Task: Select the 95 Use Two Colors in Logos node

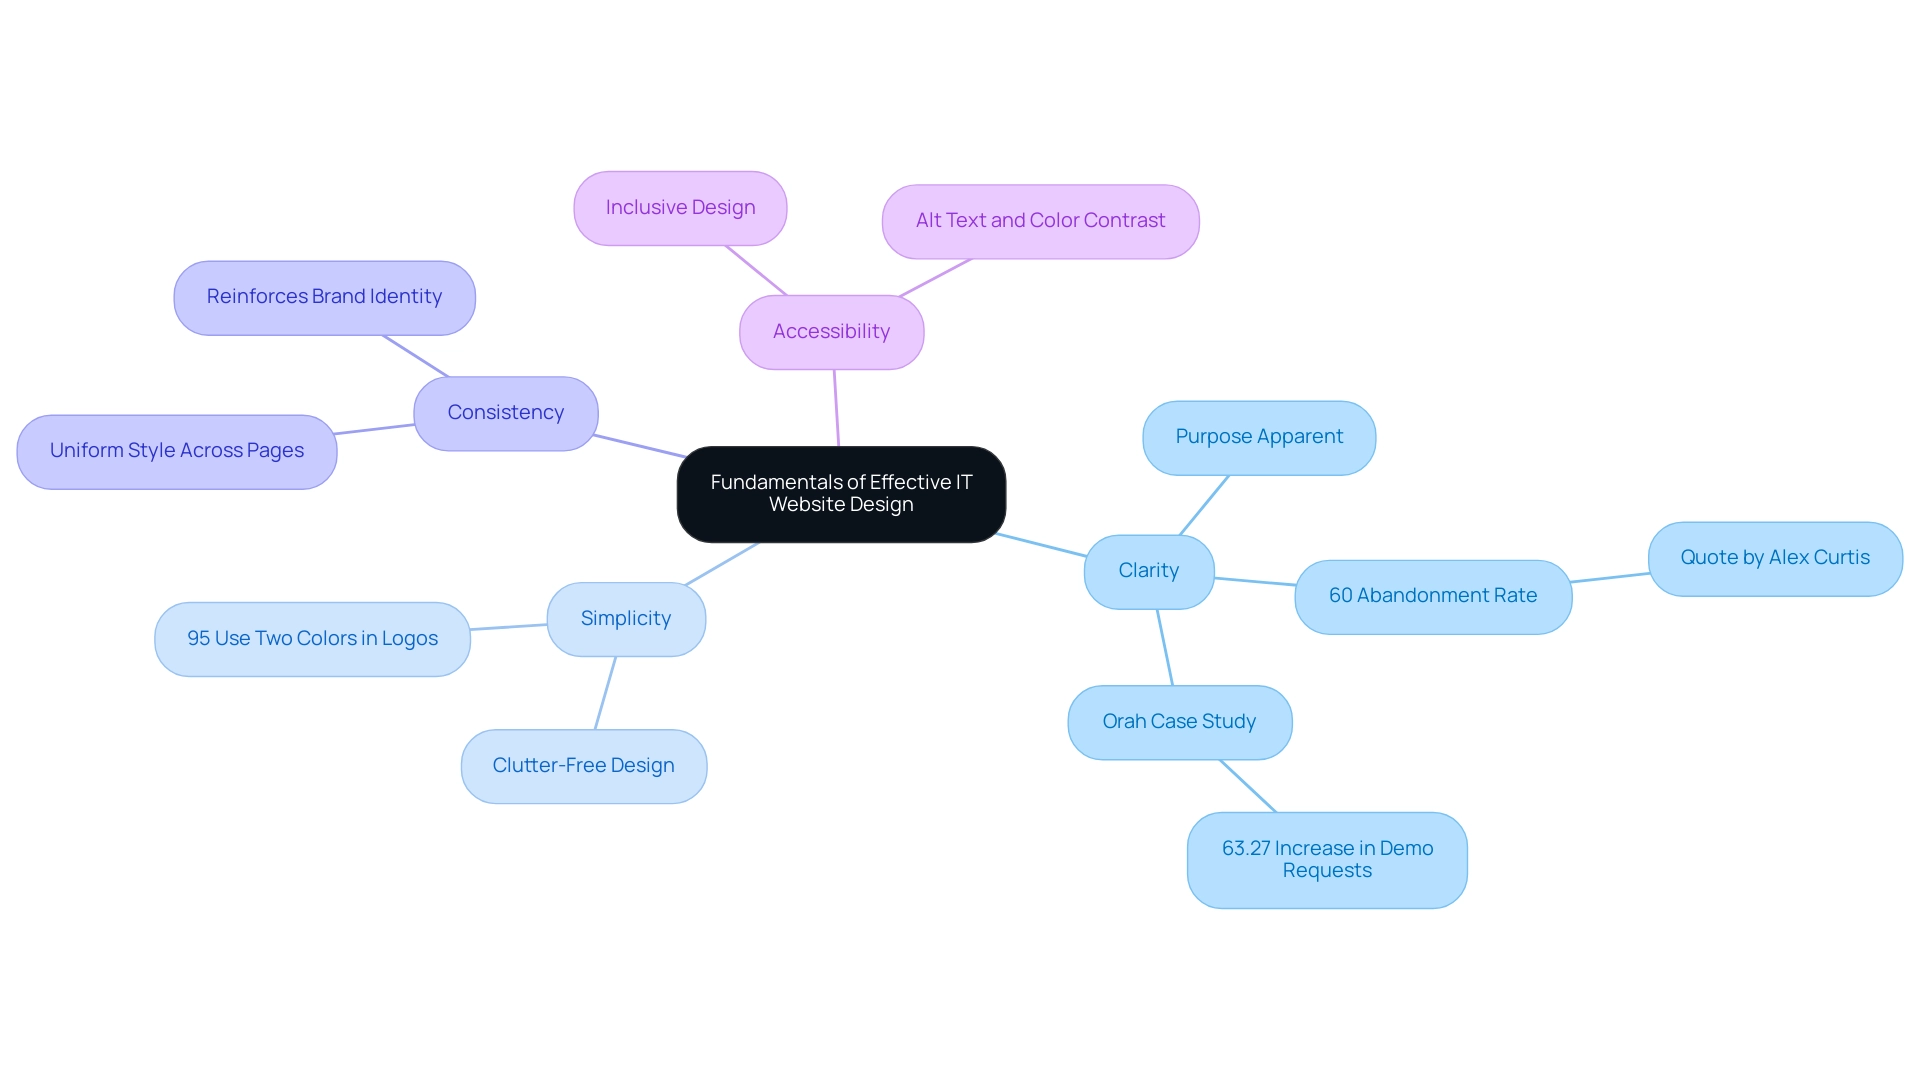Action: pyautogui.click(x=311, y=638)
